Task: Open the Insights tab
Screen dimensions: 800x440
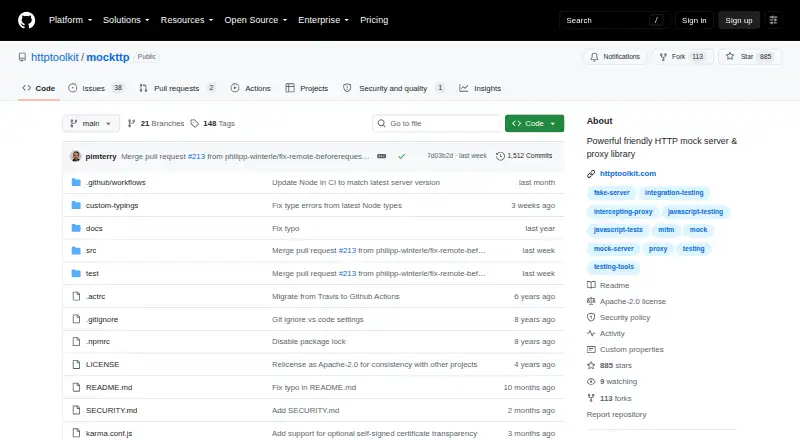Action: pos(481,88)
